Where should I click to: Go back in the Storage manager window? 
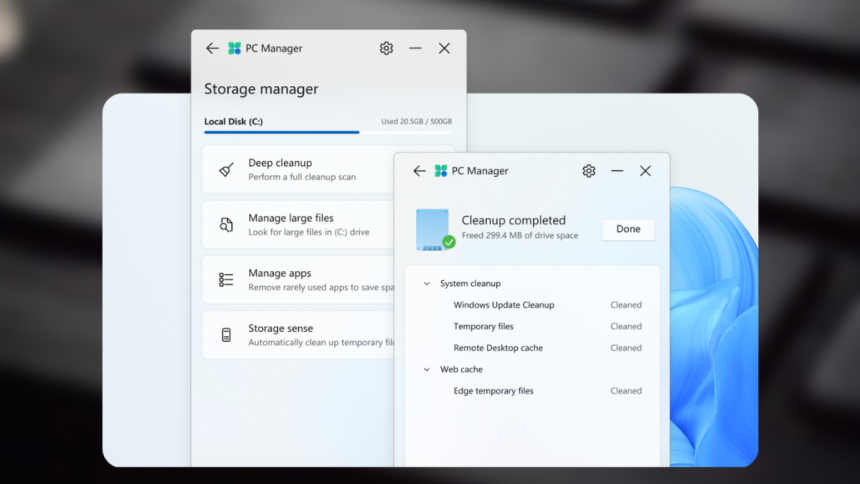click(x=212, y=48)
